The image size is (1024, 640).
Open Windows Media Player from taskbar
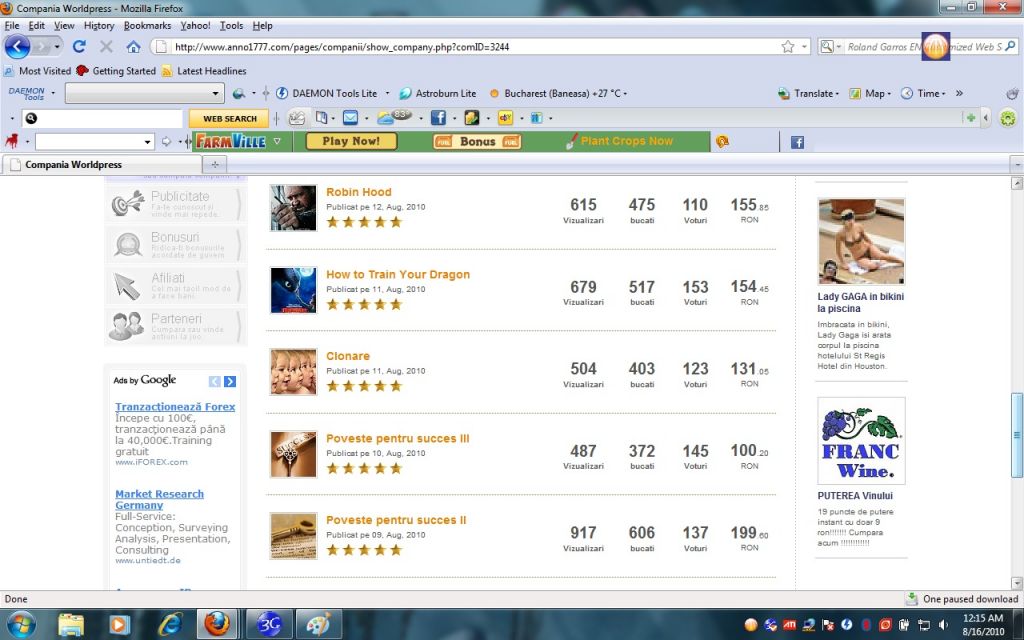[119, 625]
